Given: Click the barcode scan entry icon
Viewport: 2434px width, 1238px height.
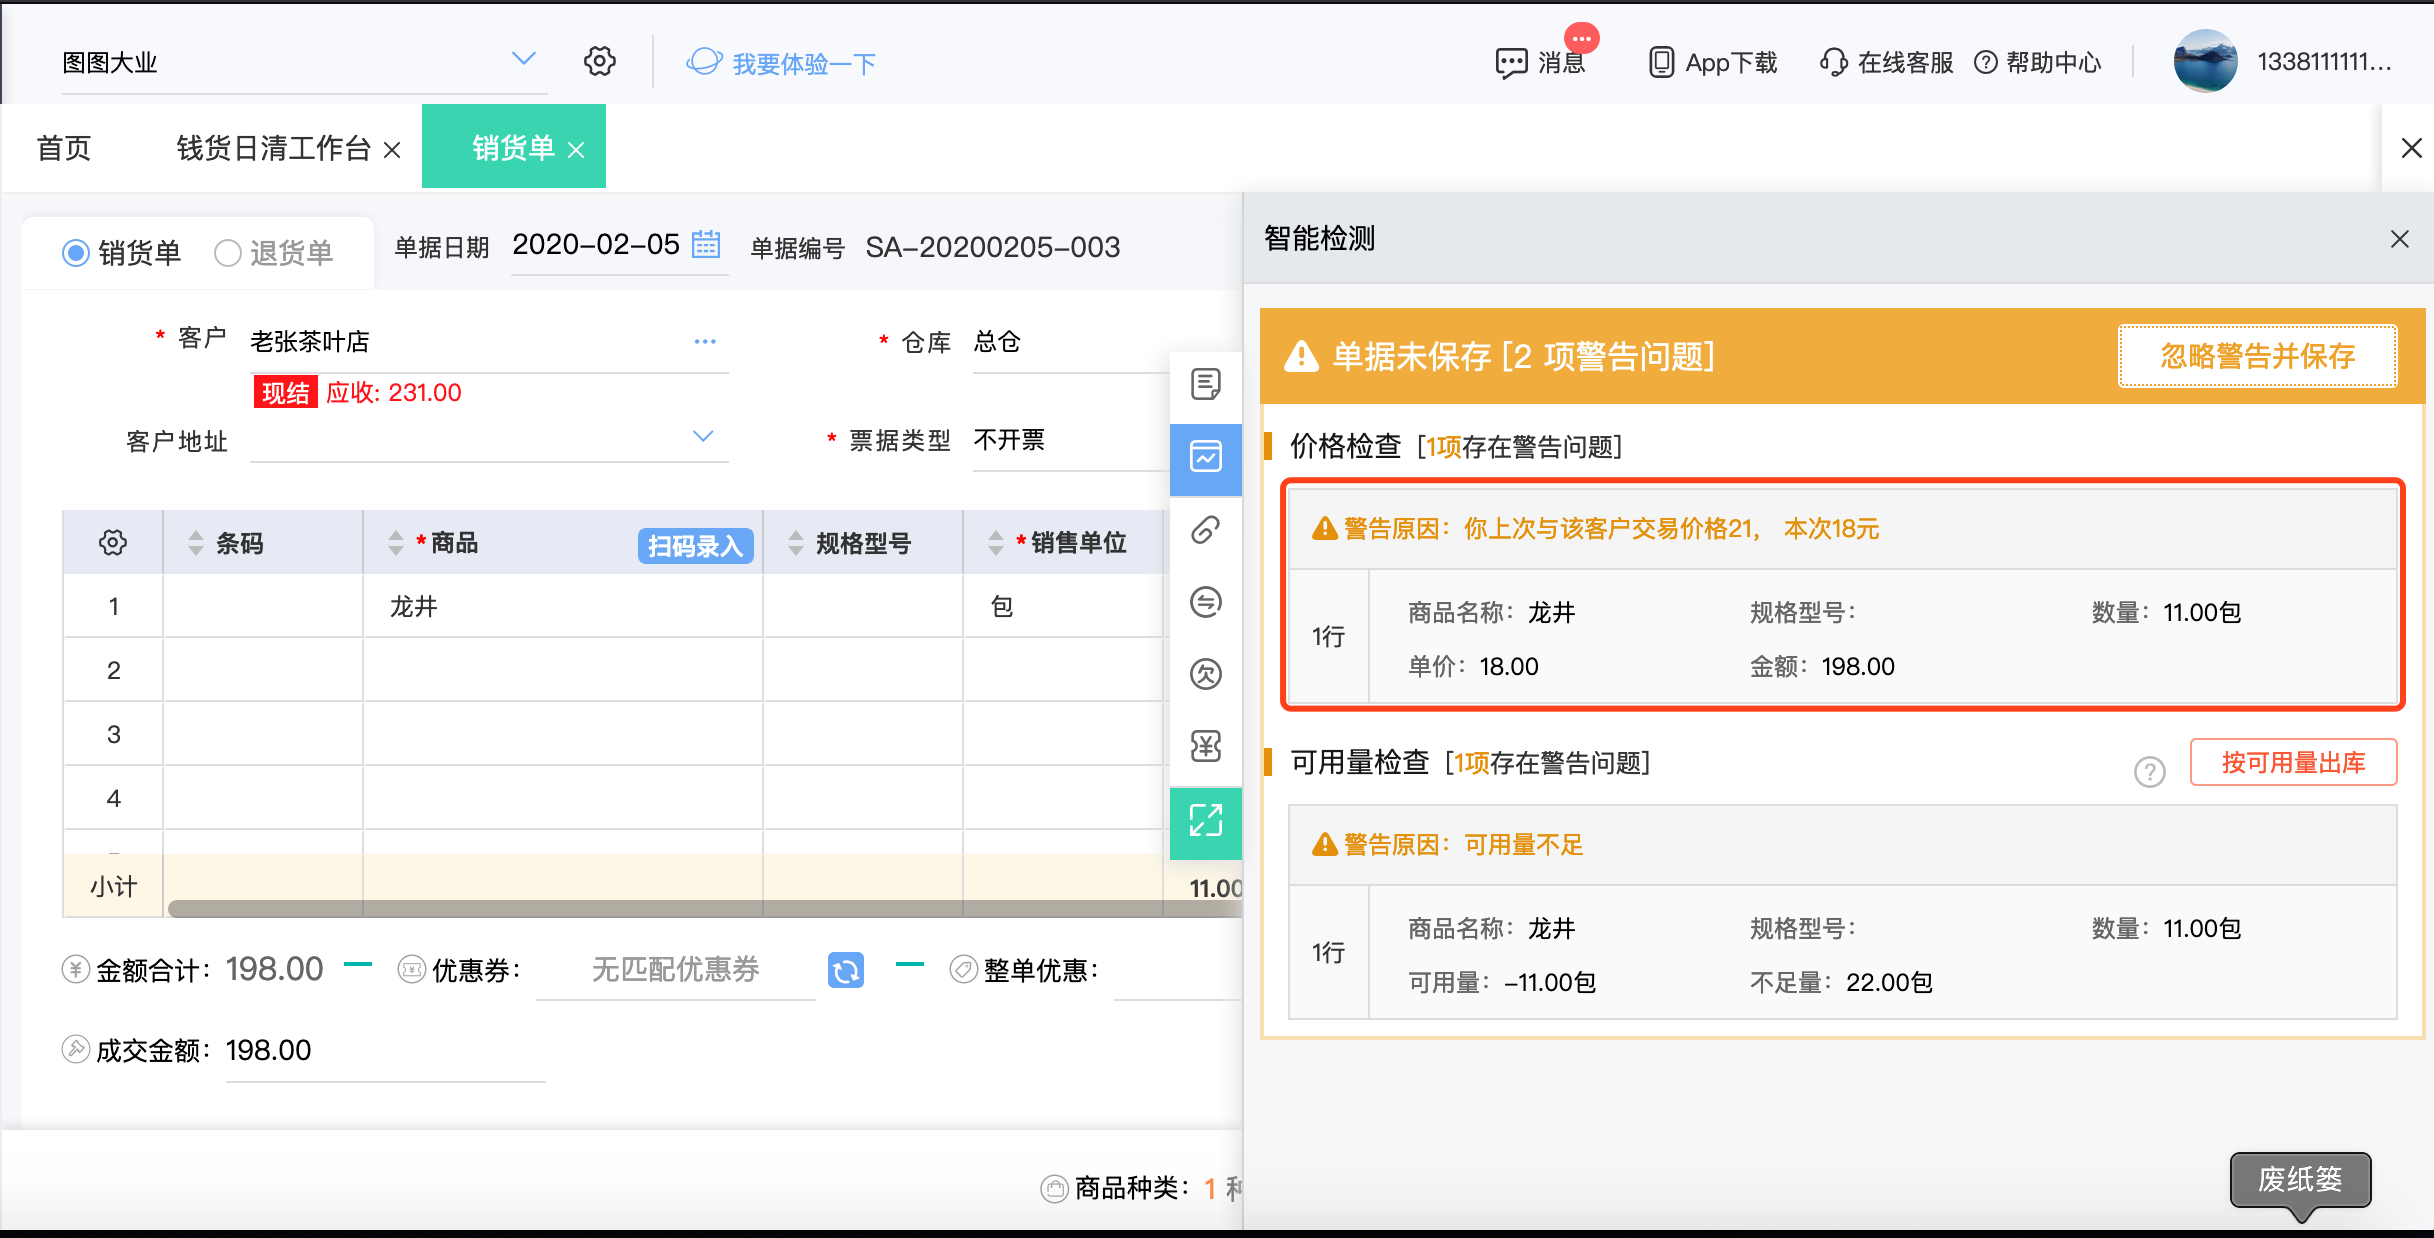Looking at the screenshot, I should point(696,546).
